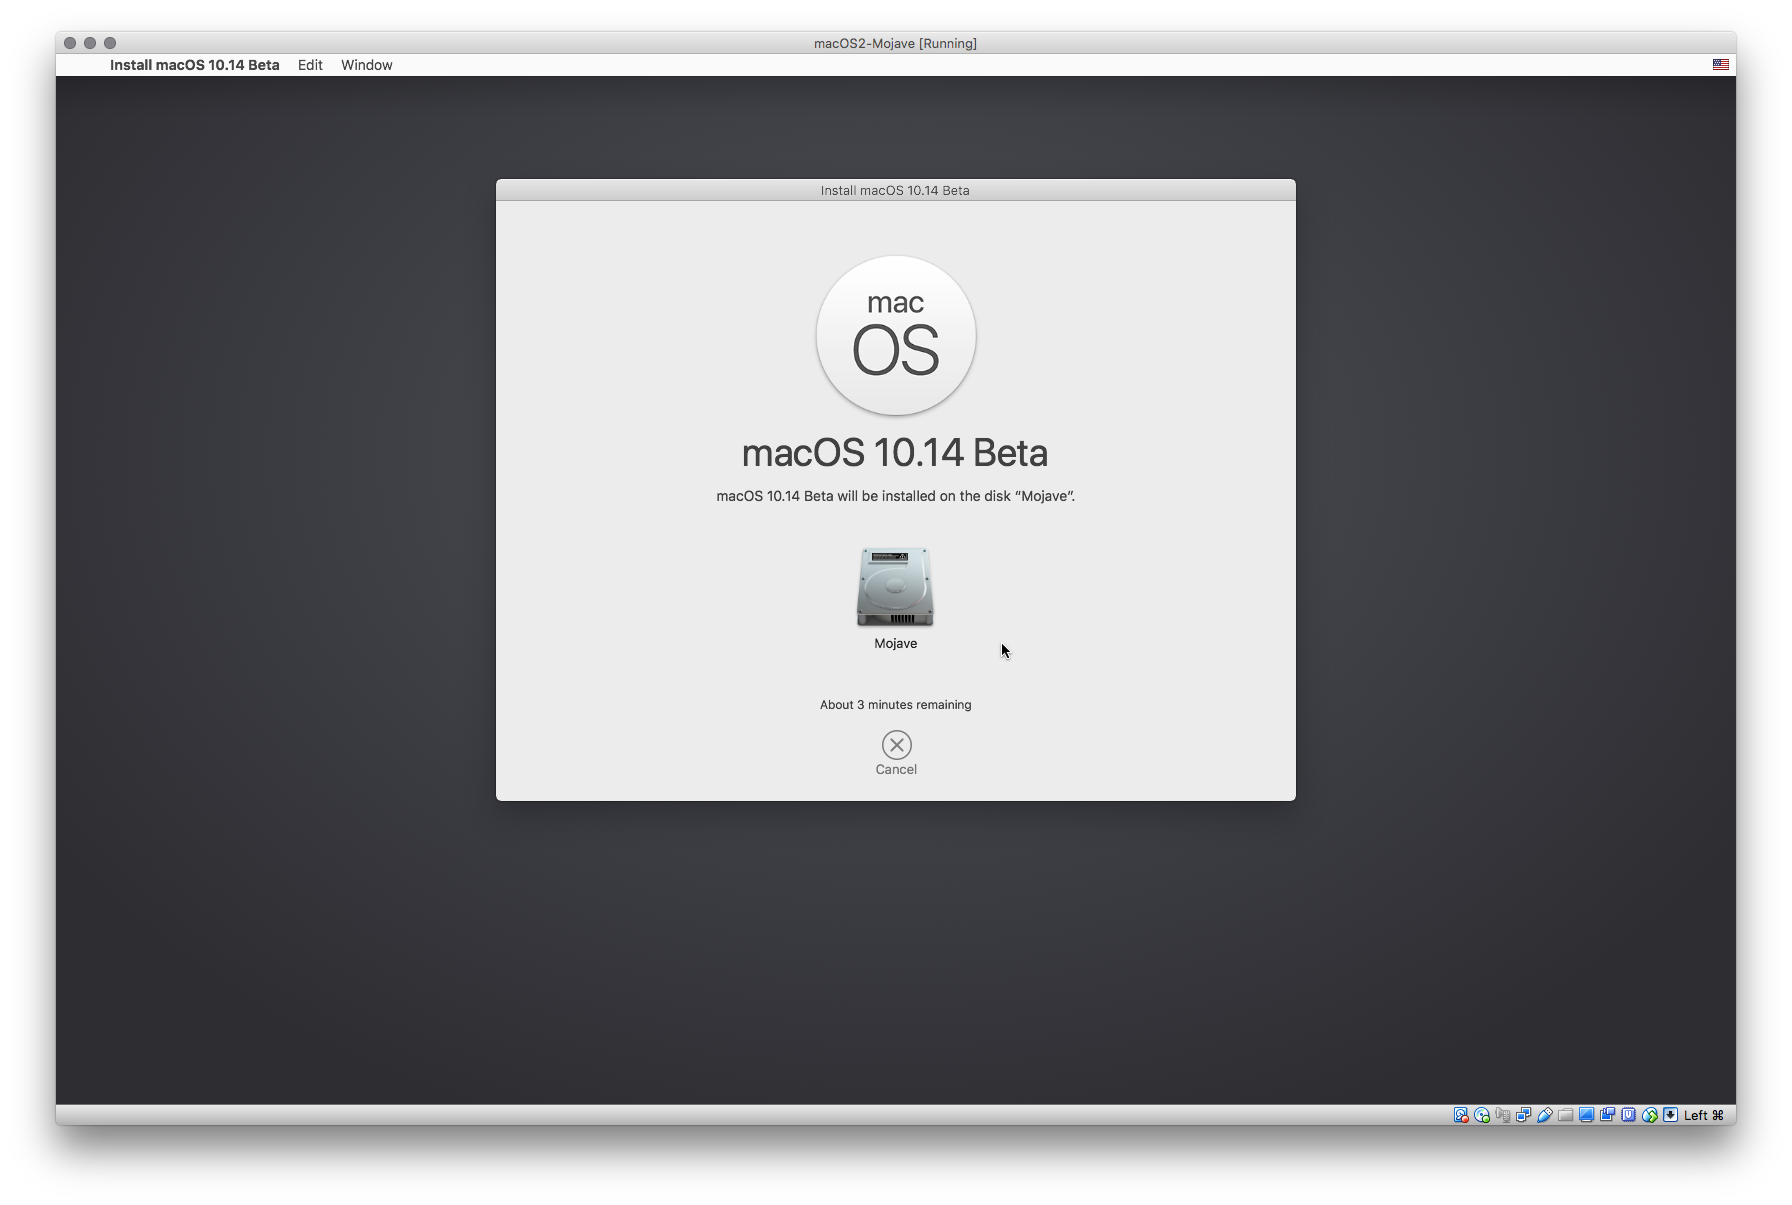Click the virtualization features status icon

(1629, 1115)
